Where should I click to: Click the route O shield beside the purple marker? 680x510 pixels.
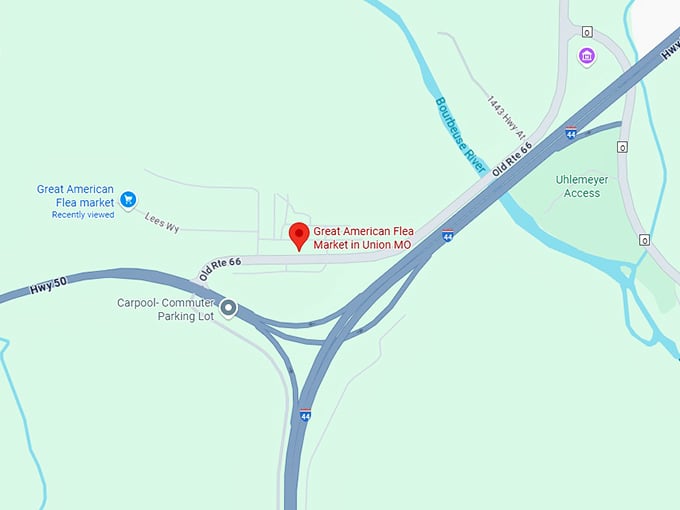tap(587, 32)
